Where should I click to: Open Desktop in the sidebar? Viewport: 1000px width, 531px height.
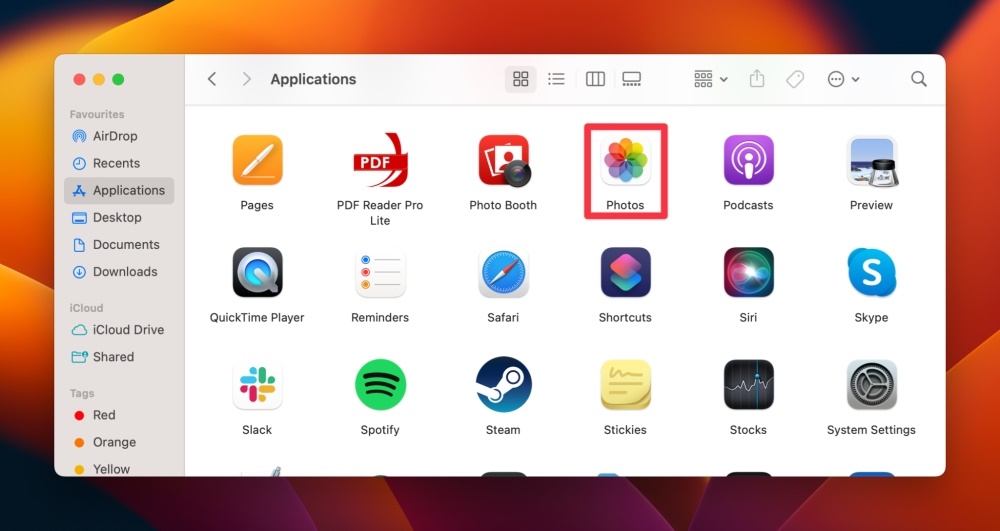pos(119,217)
